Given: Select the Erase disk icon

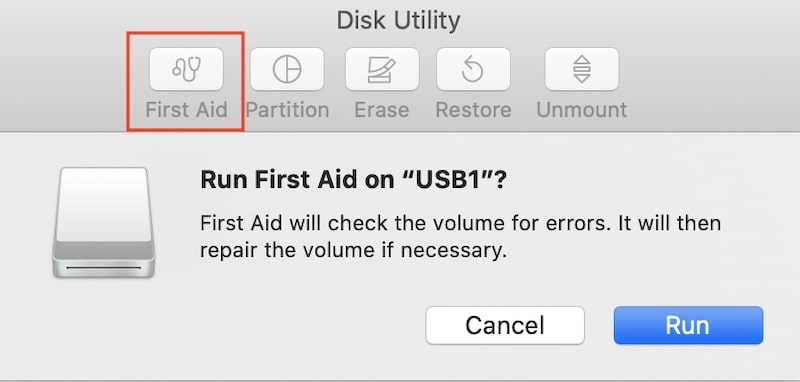Looking at the screenshot, I should 382,69.
